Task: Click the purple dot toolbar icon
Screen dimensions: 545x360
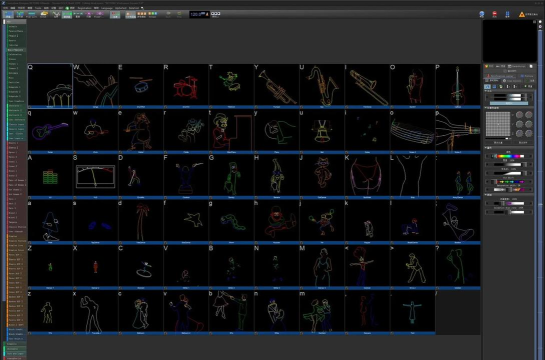Action: (x=89, y=15)
